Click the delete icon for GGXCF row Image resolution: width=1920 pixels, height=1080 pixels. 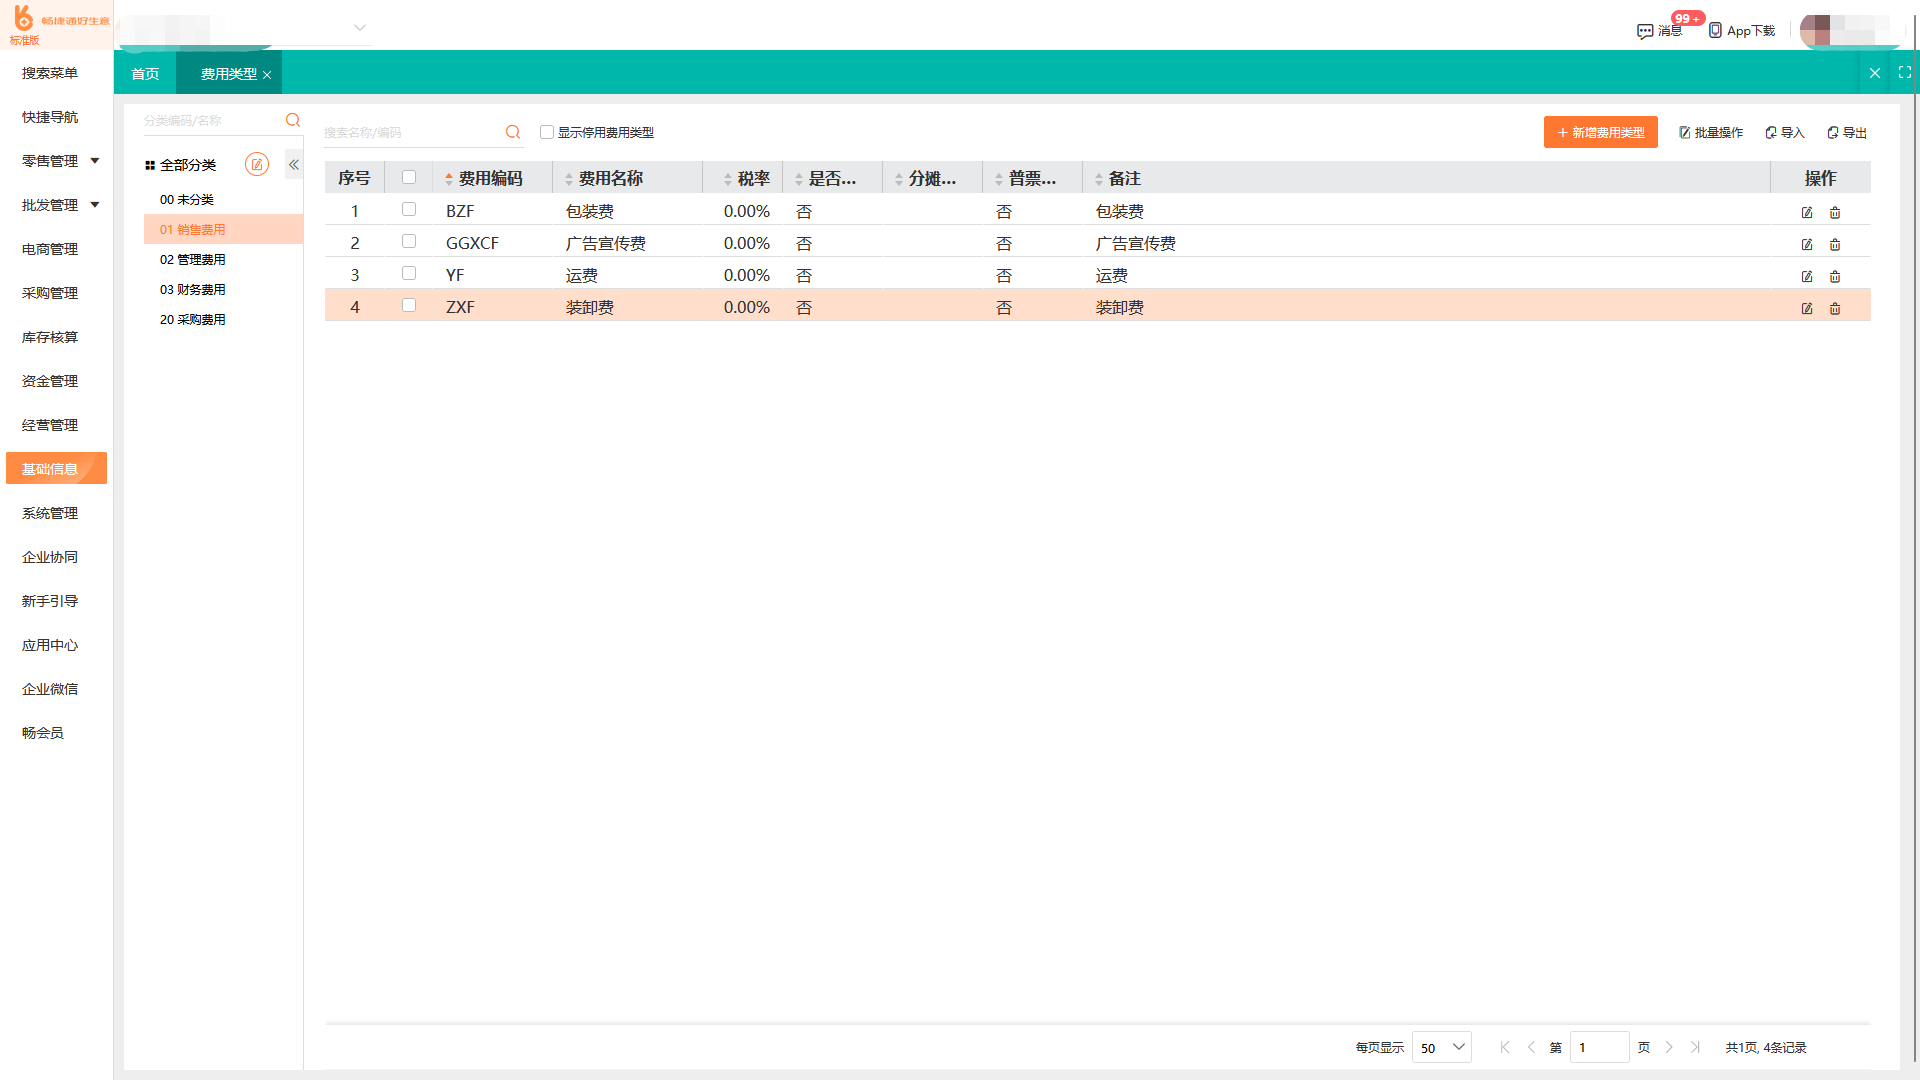pos(1836,243)
